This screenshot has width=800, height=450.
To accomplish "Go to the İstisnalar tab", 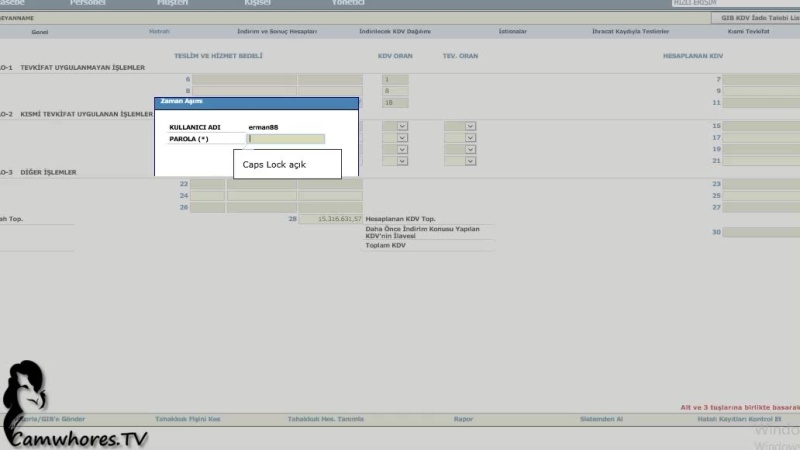I will point(512,32).
